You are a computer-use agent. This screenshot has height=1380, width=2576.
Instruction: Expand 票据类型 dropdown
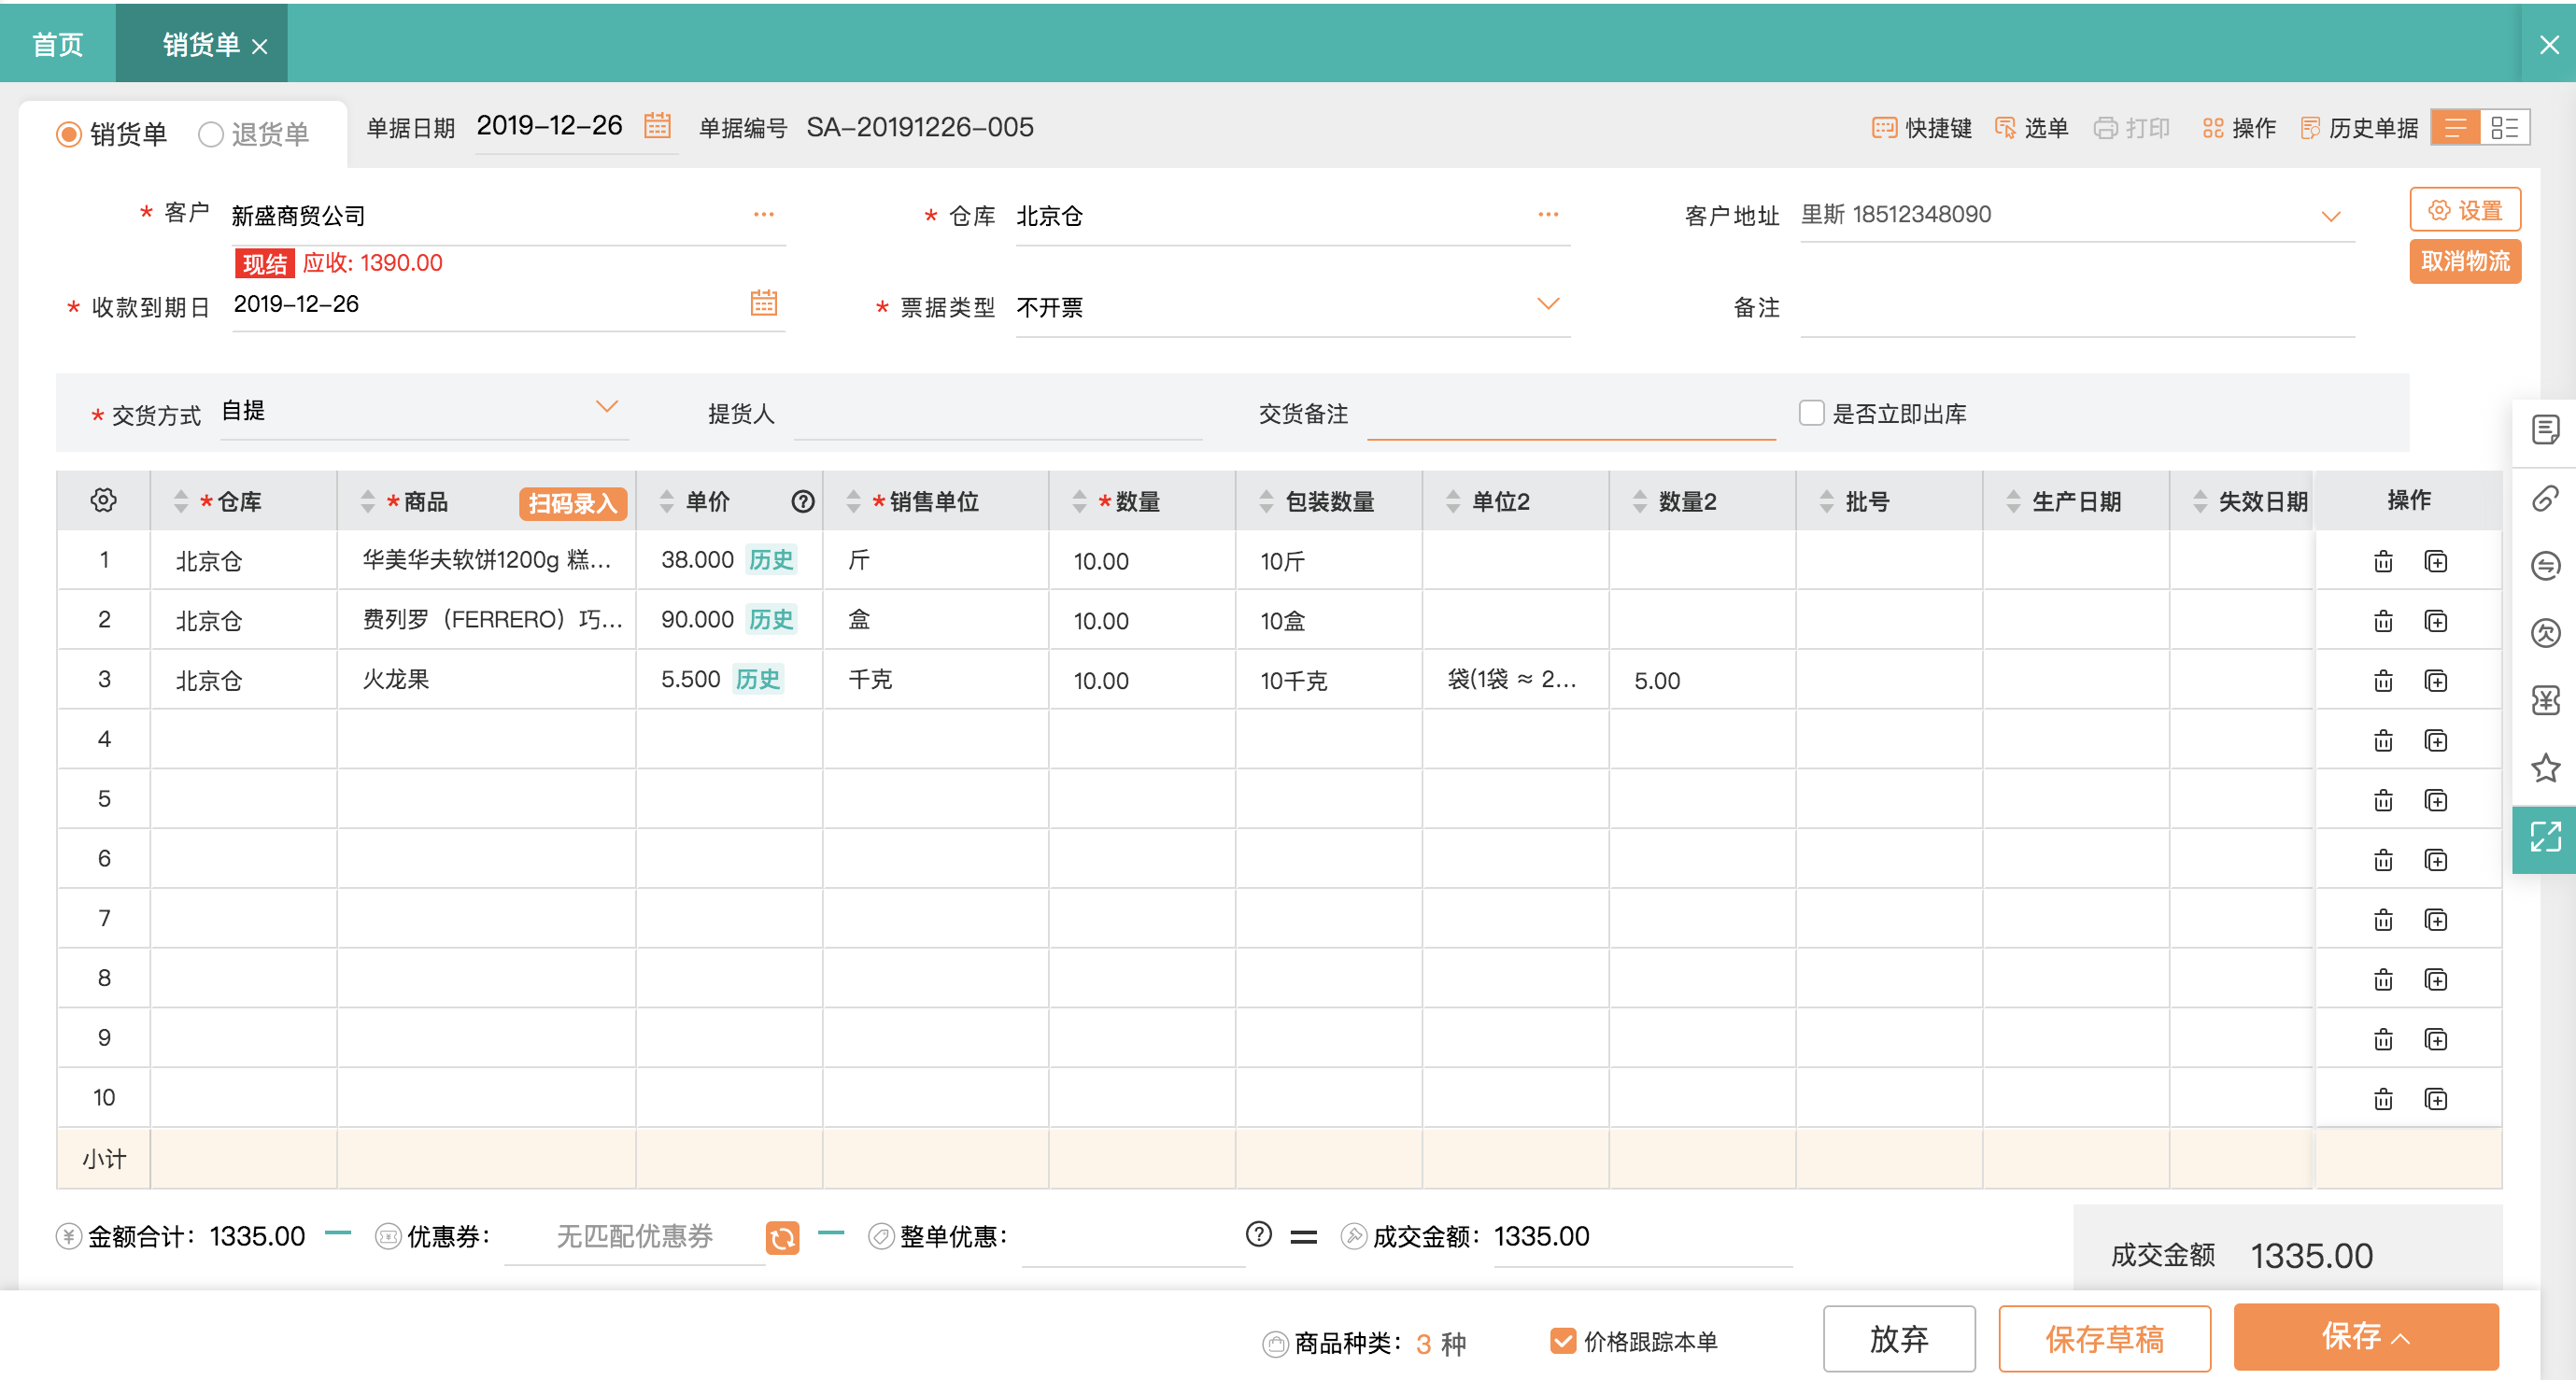[1549, 306]
